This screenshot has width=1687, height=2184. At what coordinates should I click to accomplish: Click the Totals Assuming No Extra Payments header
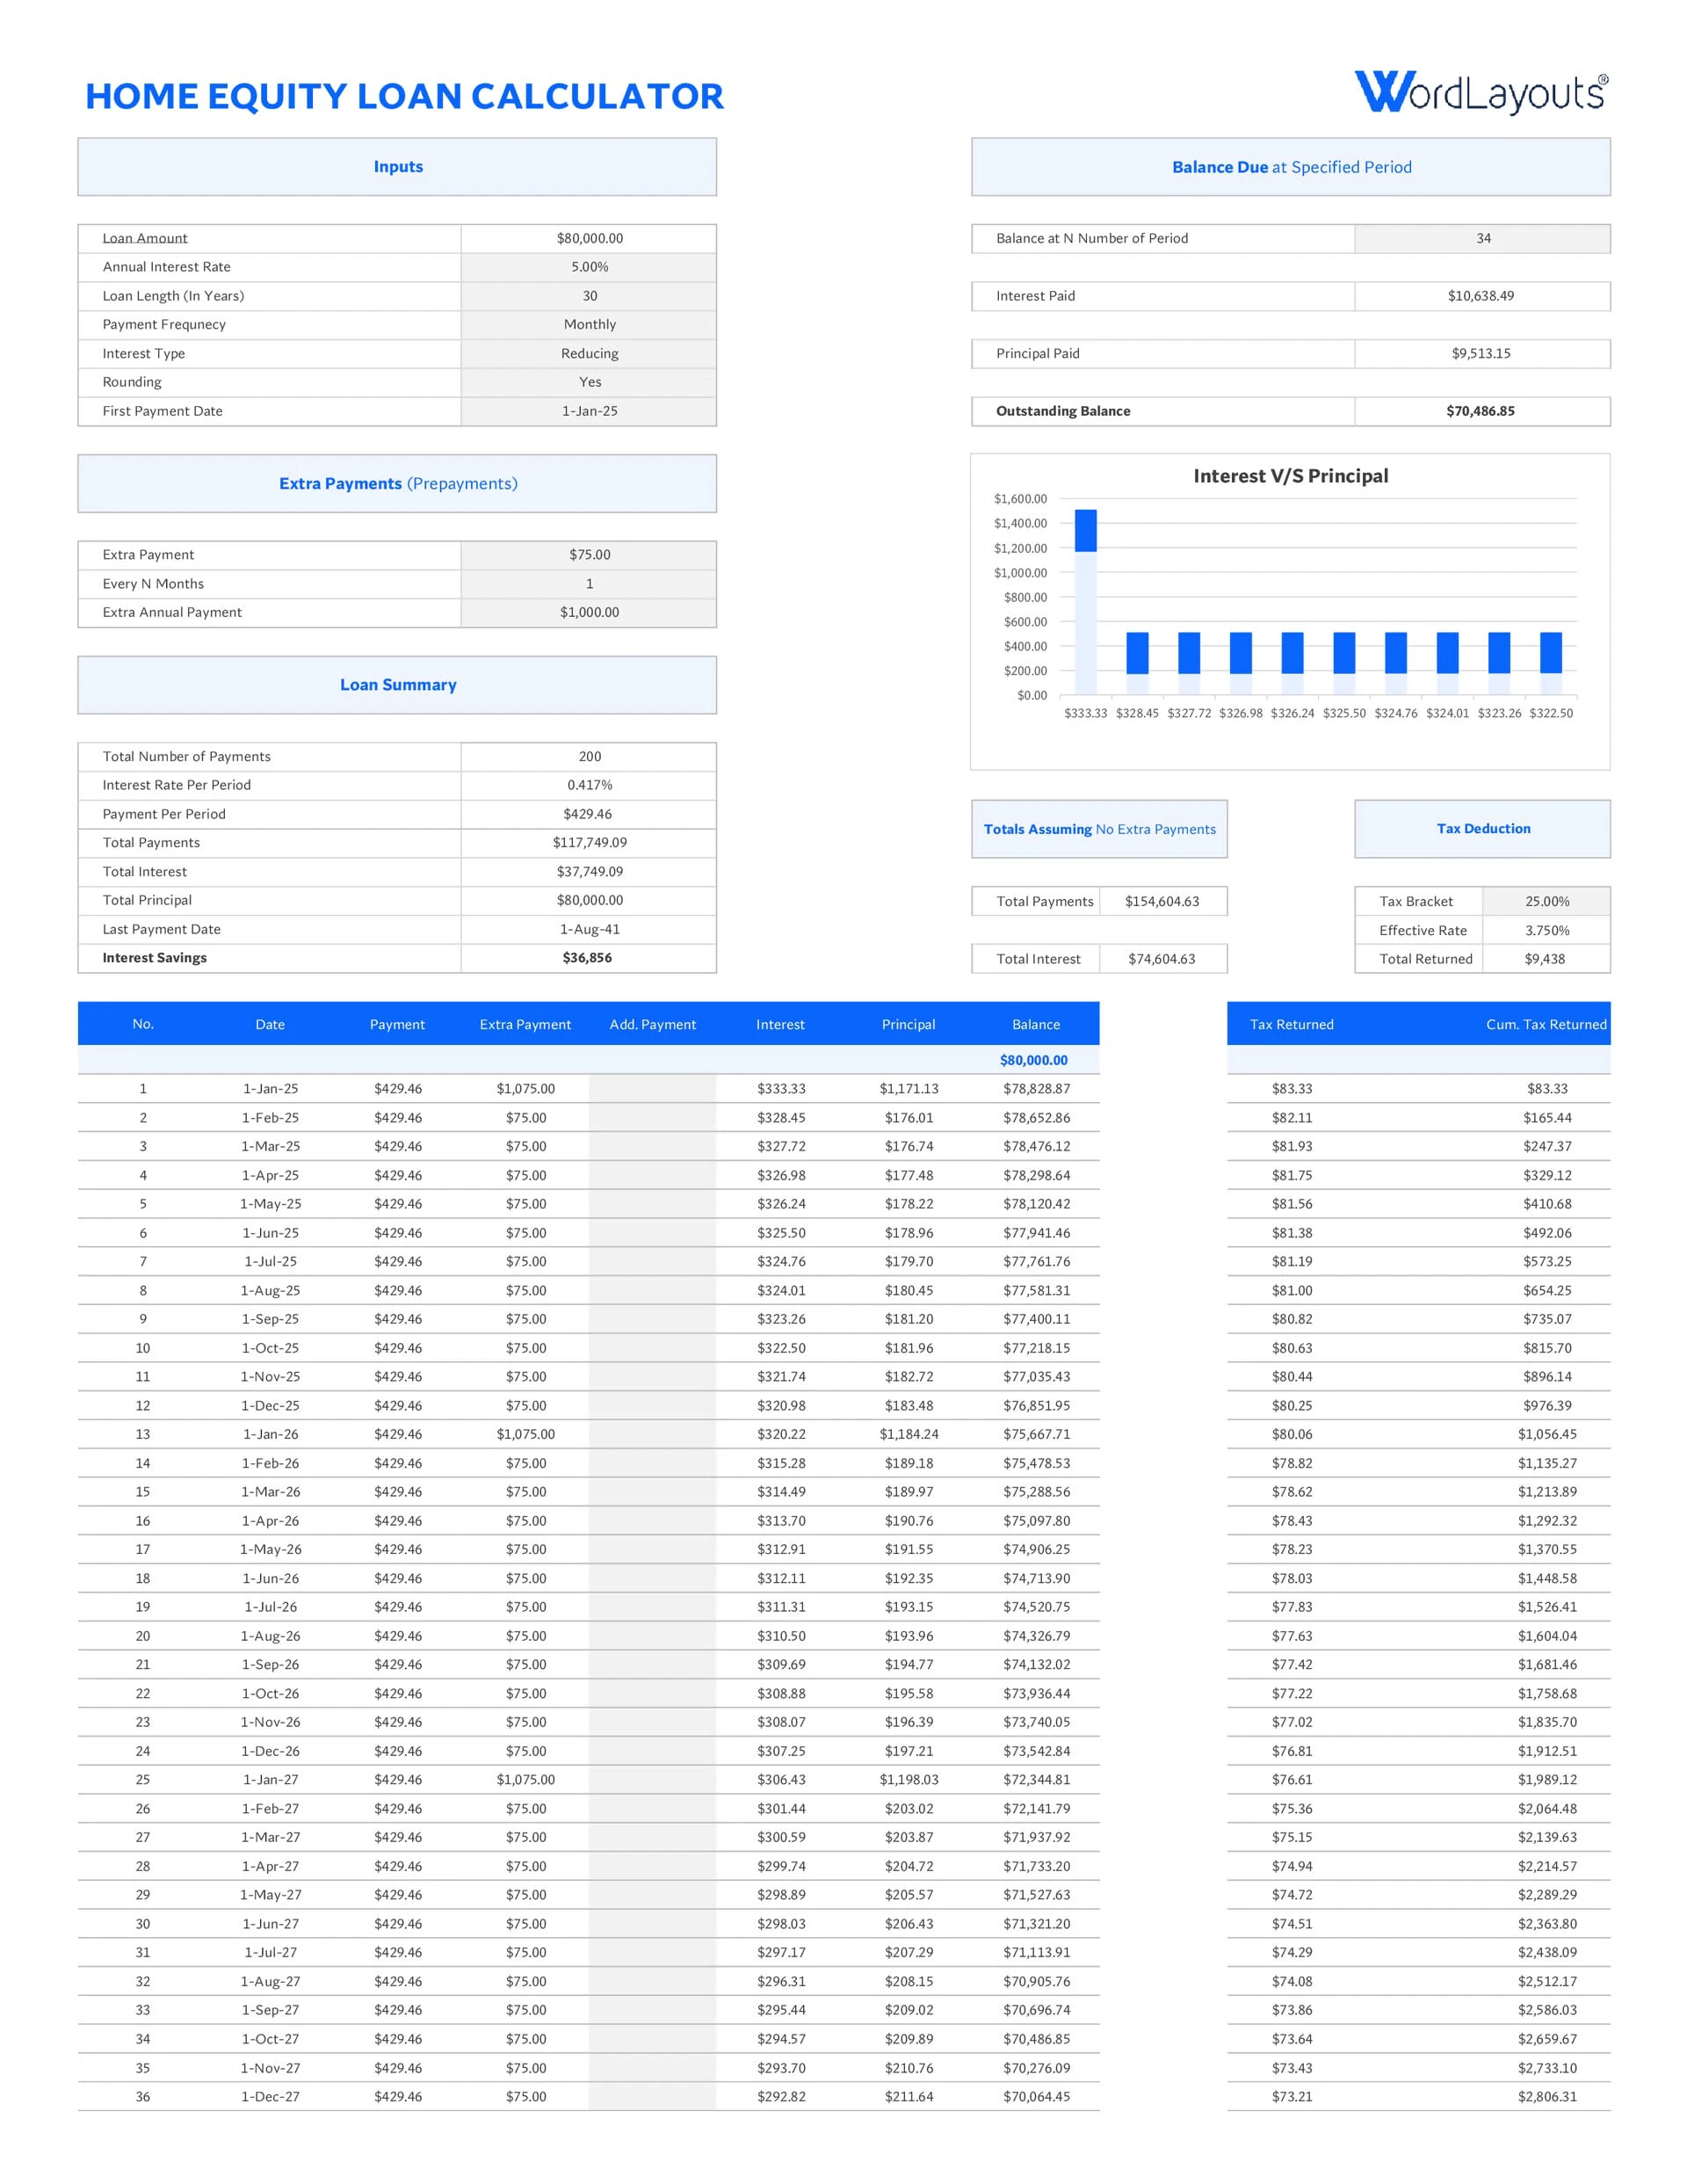tap(1099, 828)
